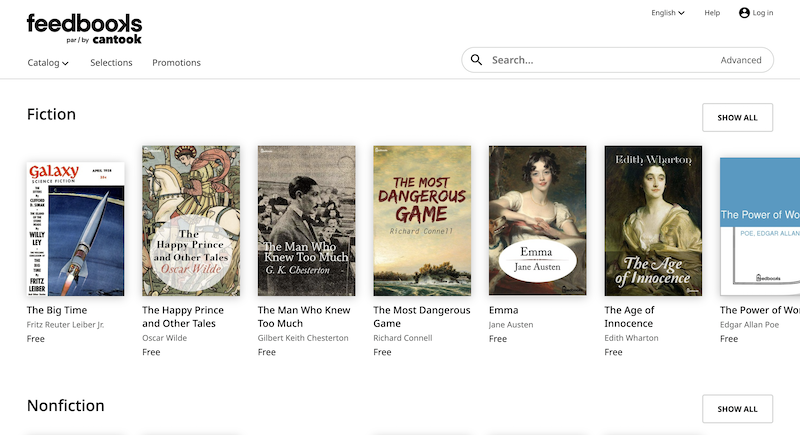The height and width of the screenshot is (435, 800).
Task: Focus the Search input field
Action: [602, 60]
